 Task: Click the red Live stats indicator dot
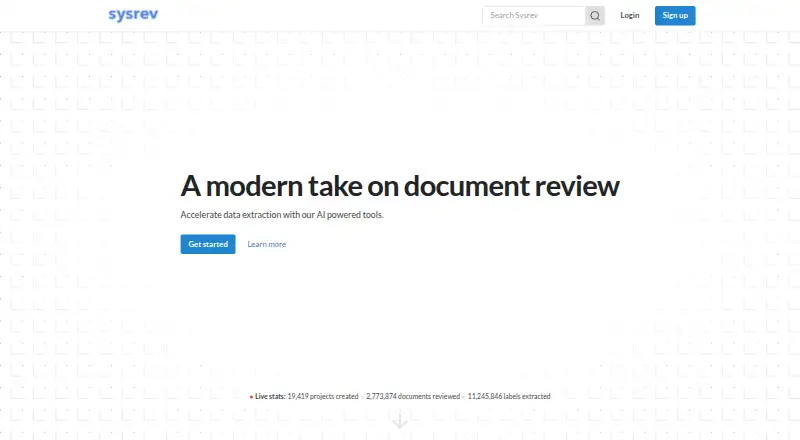point(251,397)
